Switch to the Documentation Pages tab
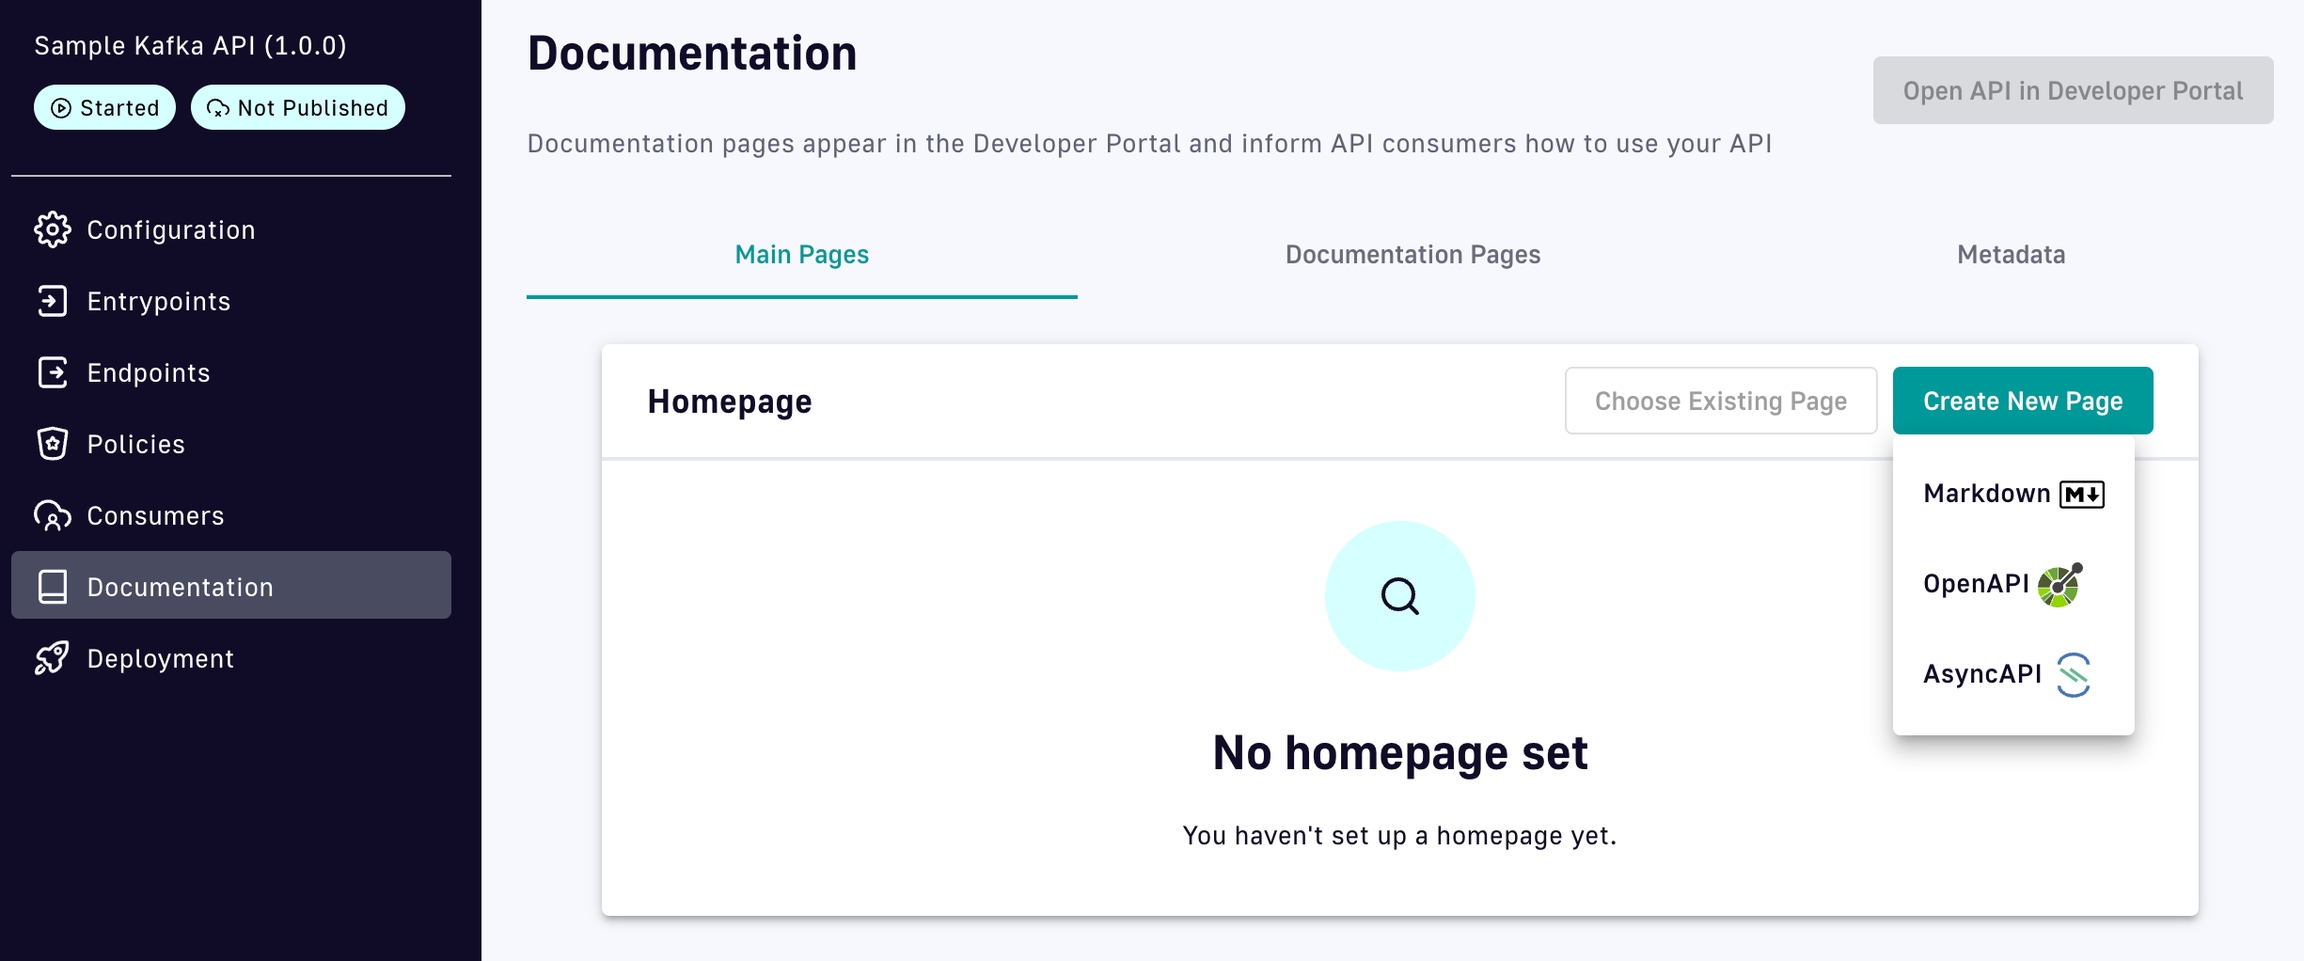 [x=1412, y=255]
